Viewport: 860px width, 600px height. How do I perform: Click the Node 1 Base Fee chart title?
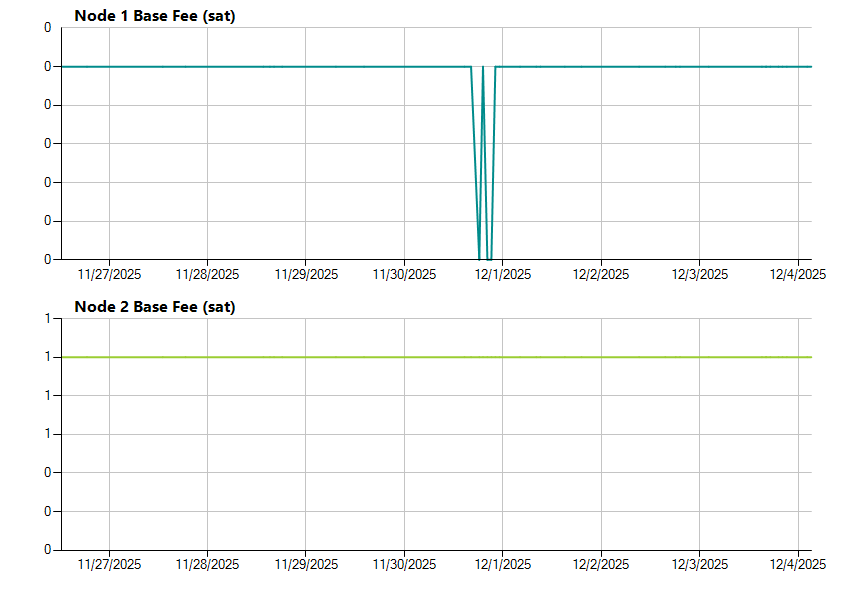click(x=155, y=16)
